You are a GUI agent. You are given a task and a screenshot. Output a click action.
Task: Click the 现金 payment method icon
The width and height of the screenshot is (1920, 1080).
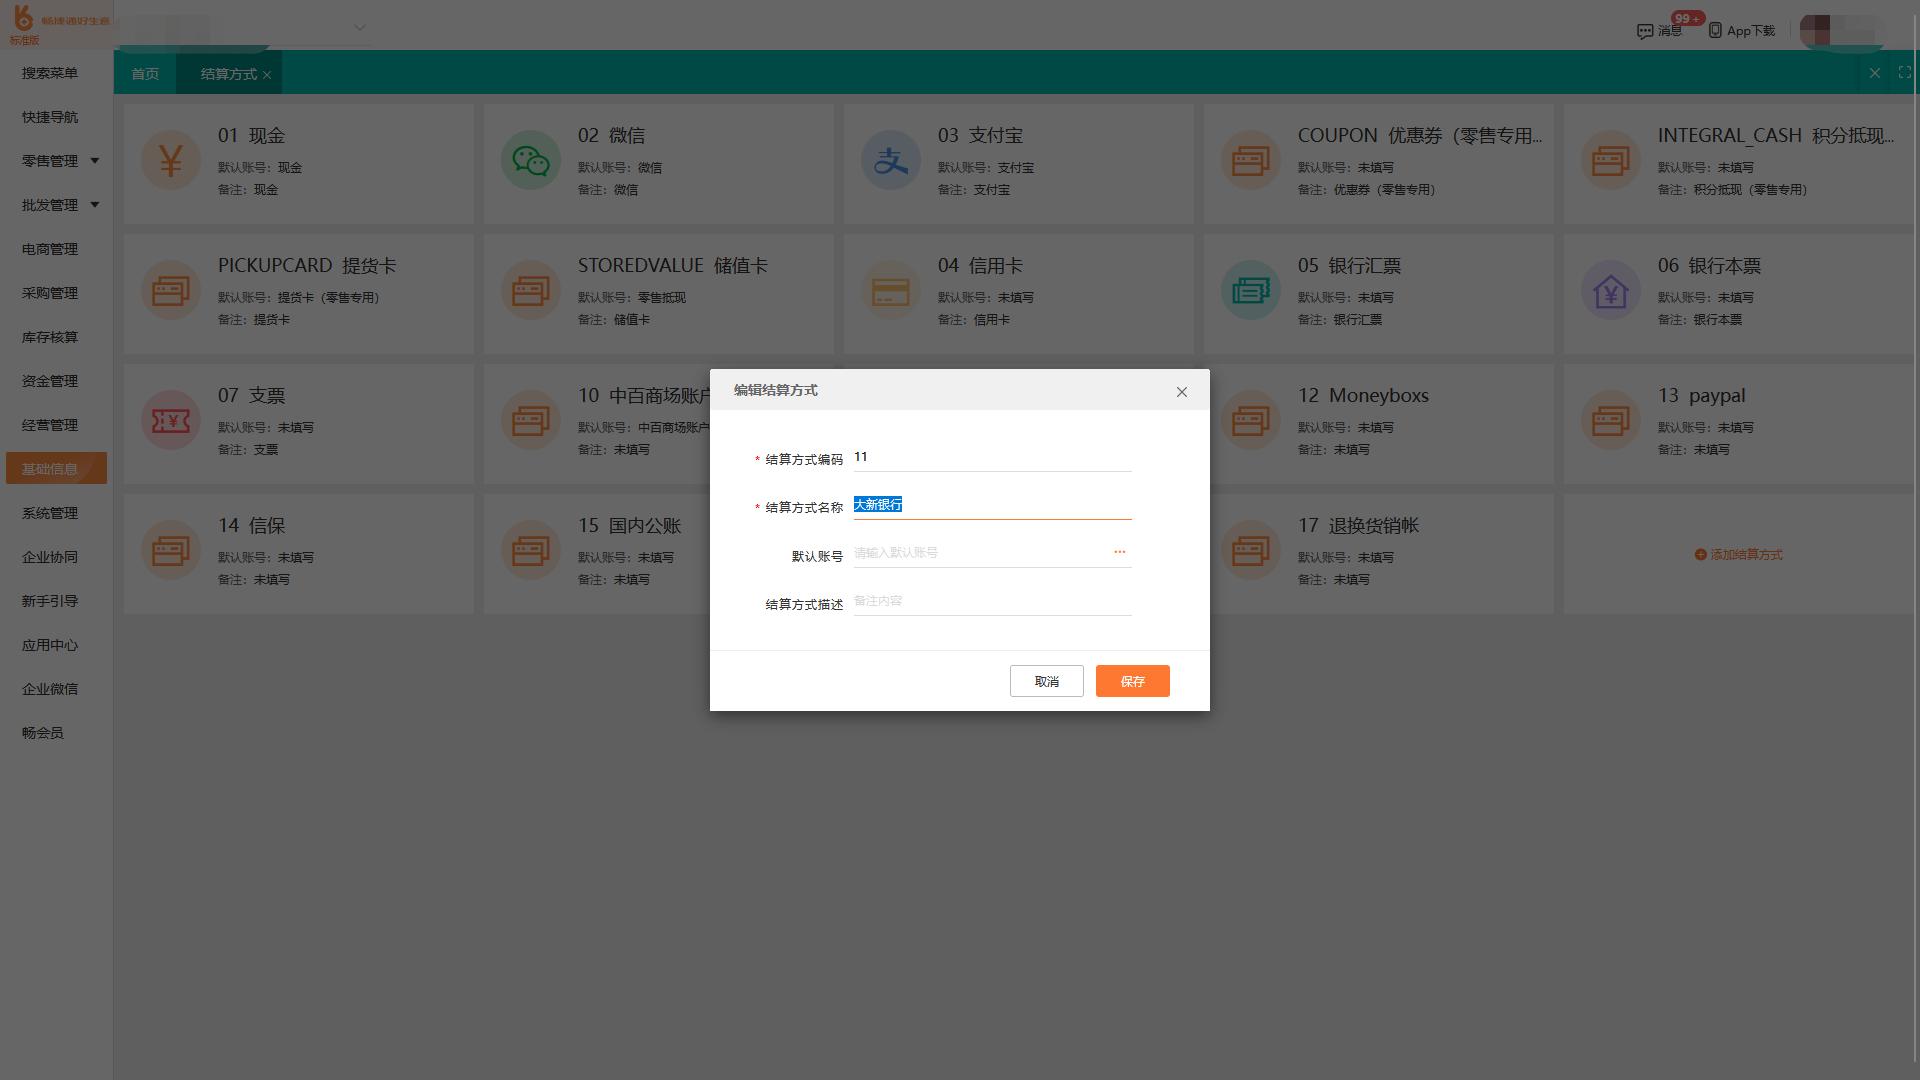(x=171, y=160)
